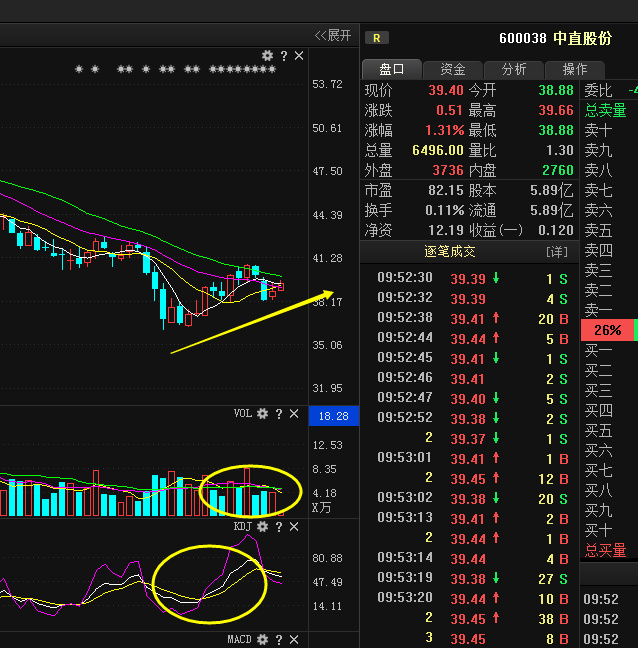Click the yellow R badge beside the stock code
Screen dimensions: 638x648
(376, 38)
